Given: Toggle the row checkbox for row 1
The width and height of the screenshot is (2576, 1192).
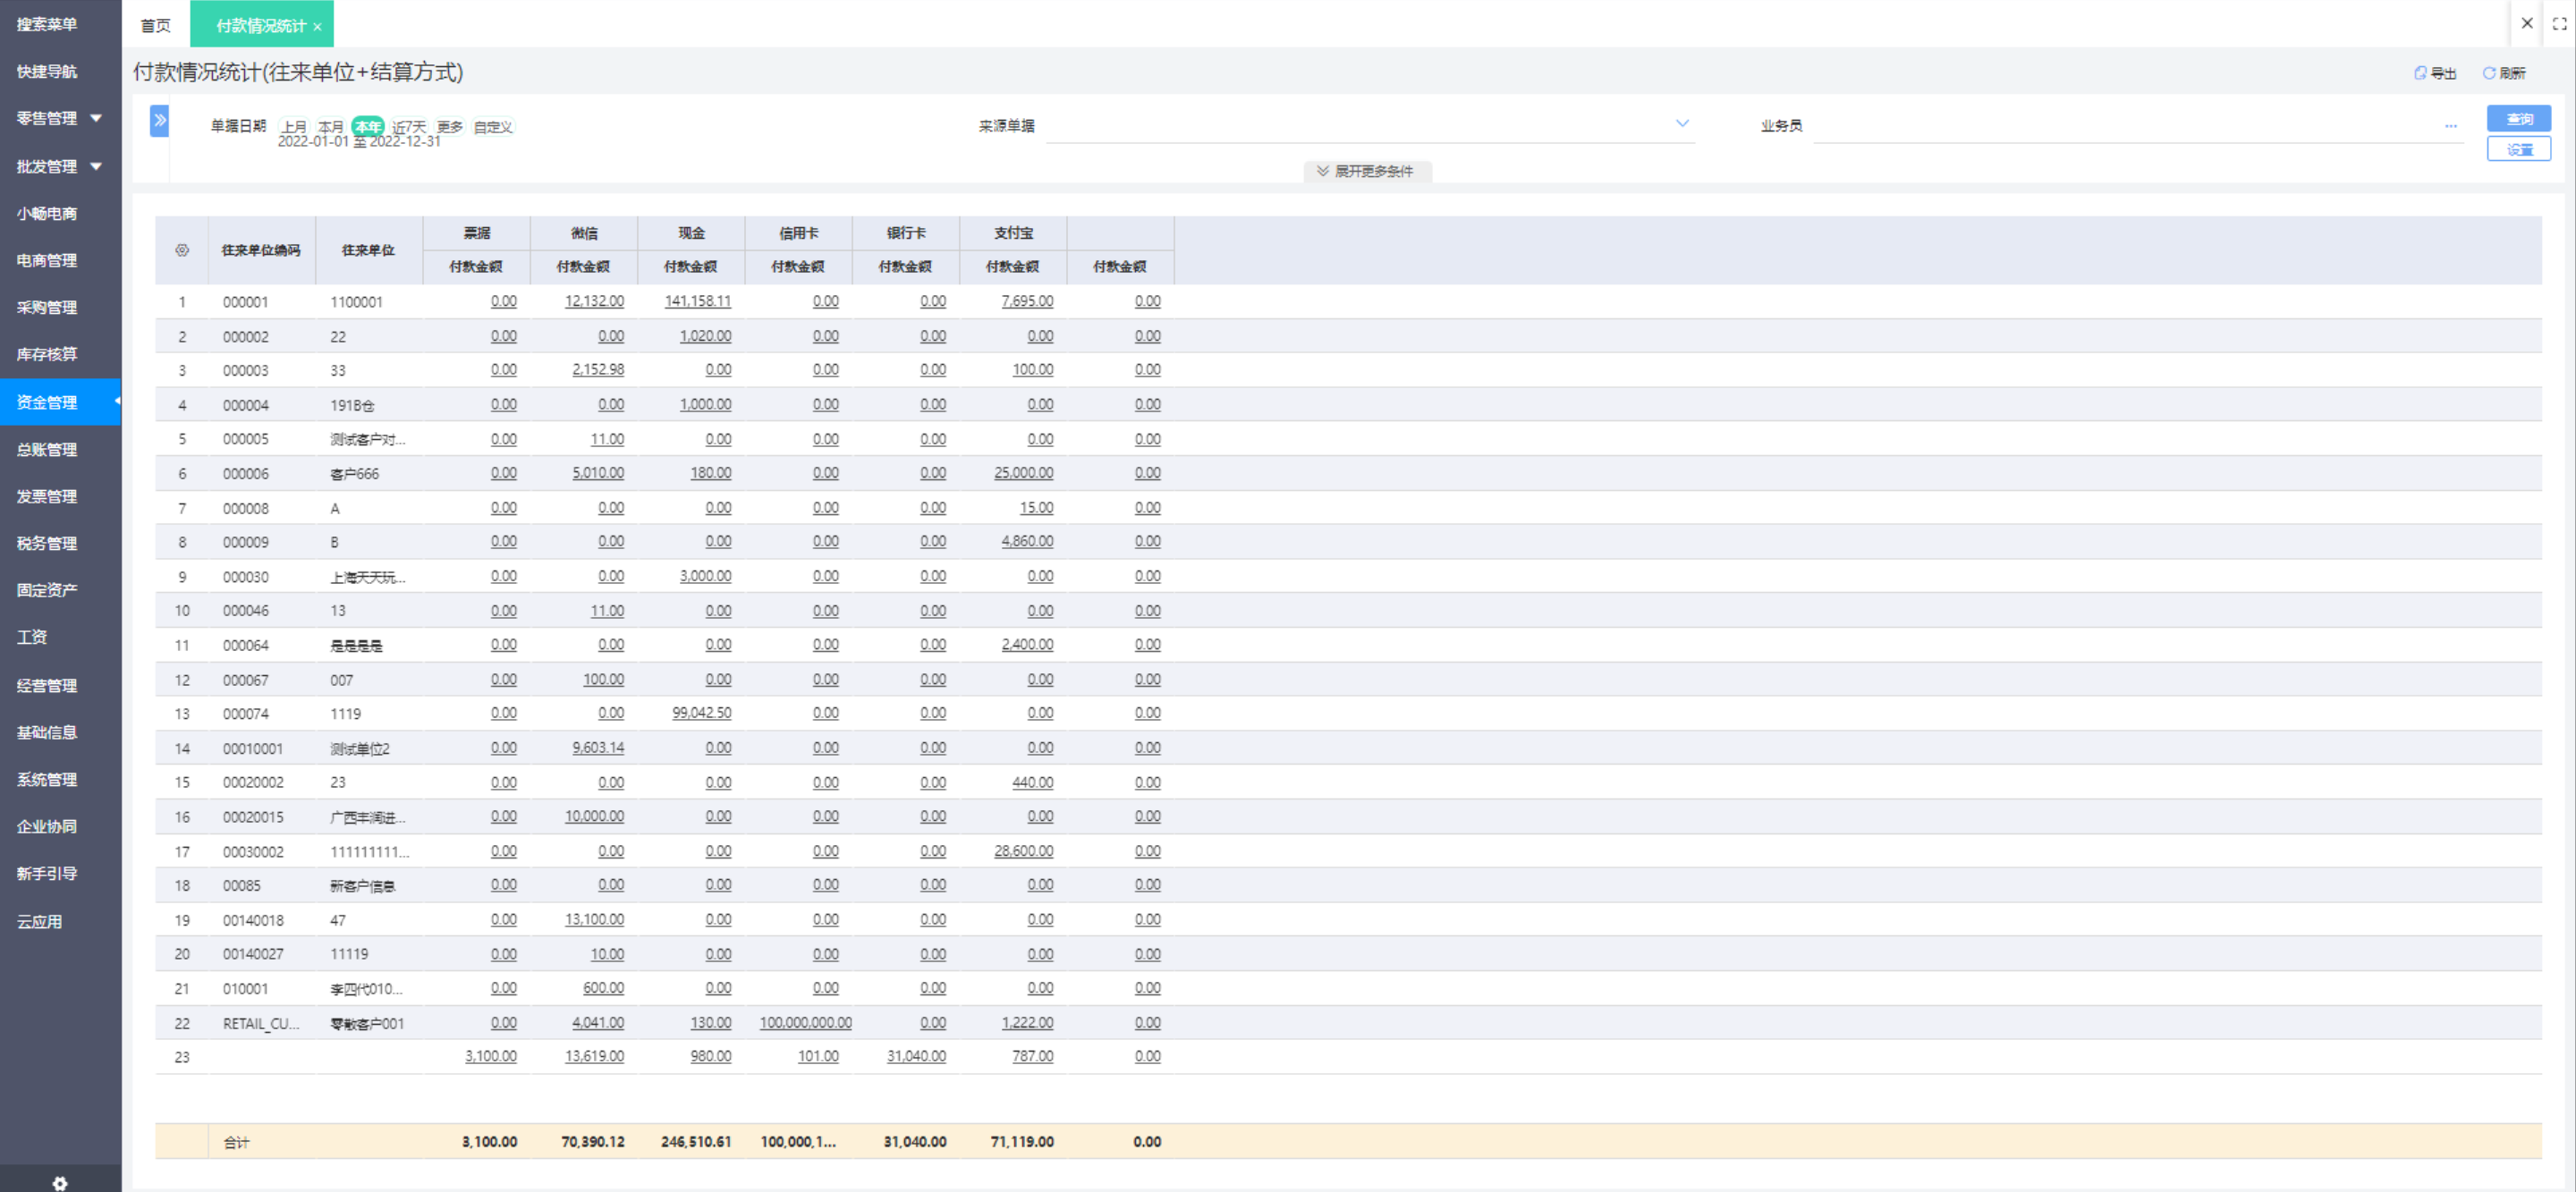Looking at the screenshot, I should coord(182,300).
